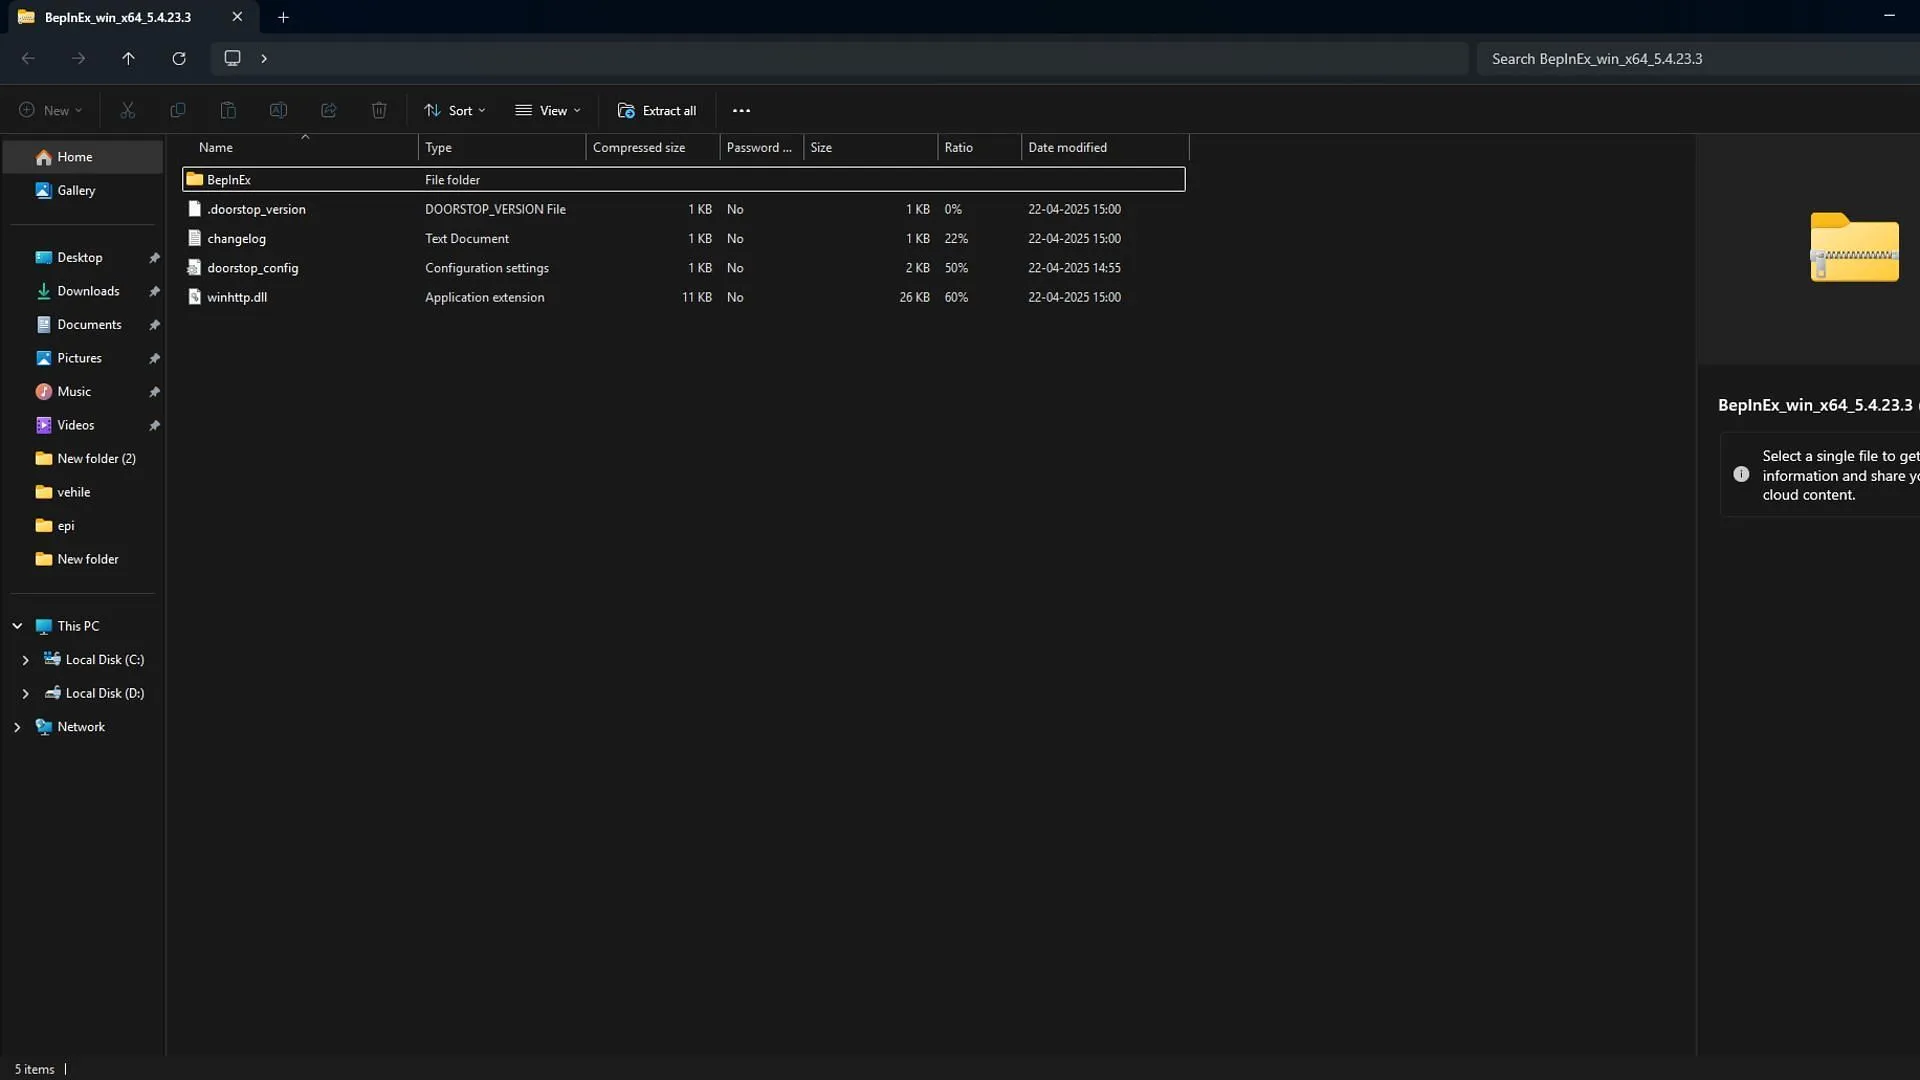Select the winhttp.dll file
This screenshot has height=1080, width=1920.
684,297
